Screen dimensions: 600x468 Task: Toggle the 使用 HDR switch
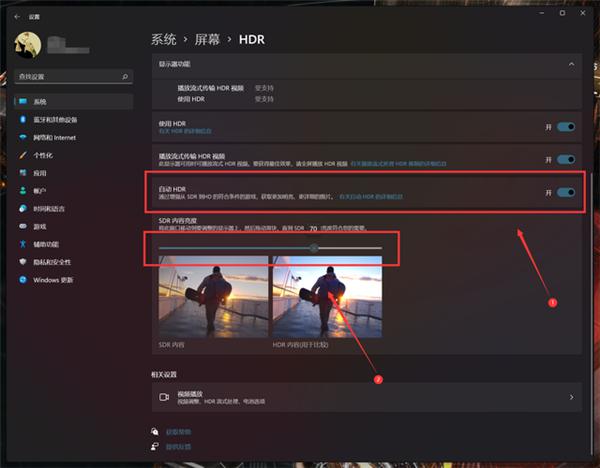[x=566, y=127]
